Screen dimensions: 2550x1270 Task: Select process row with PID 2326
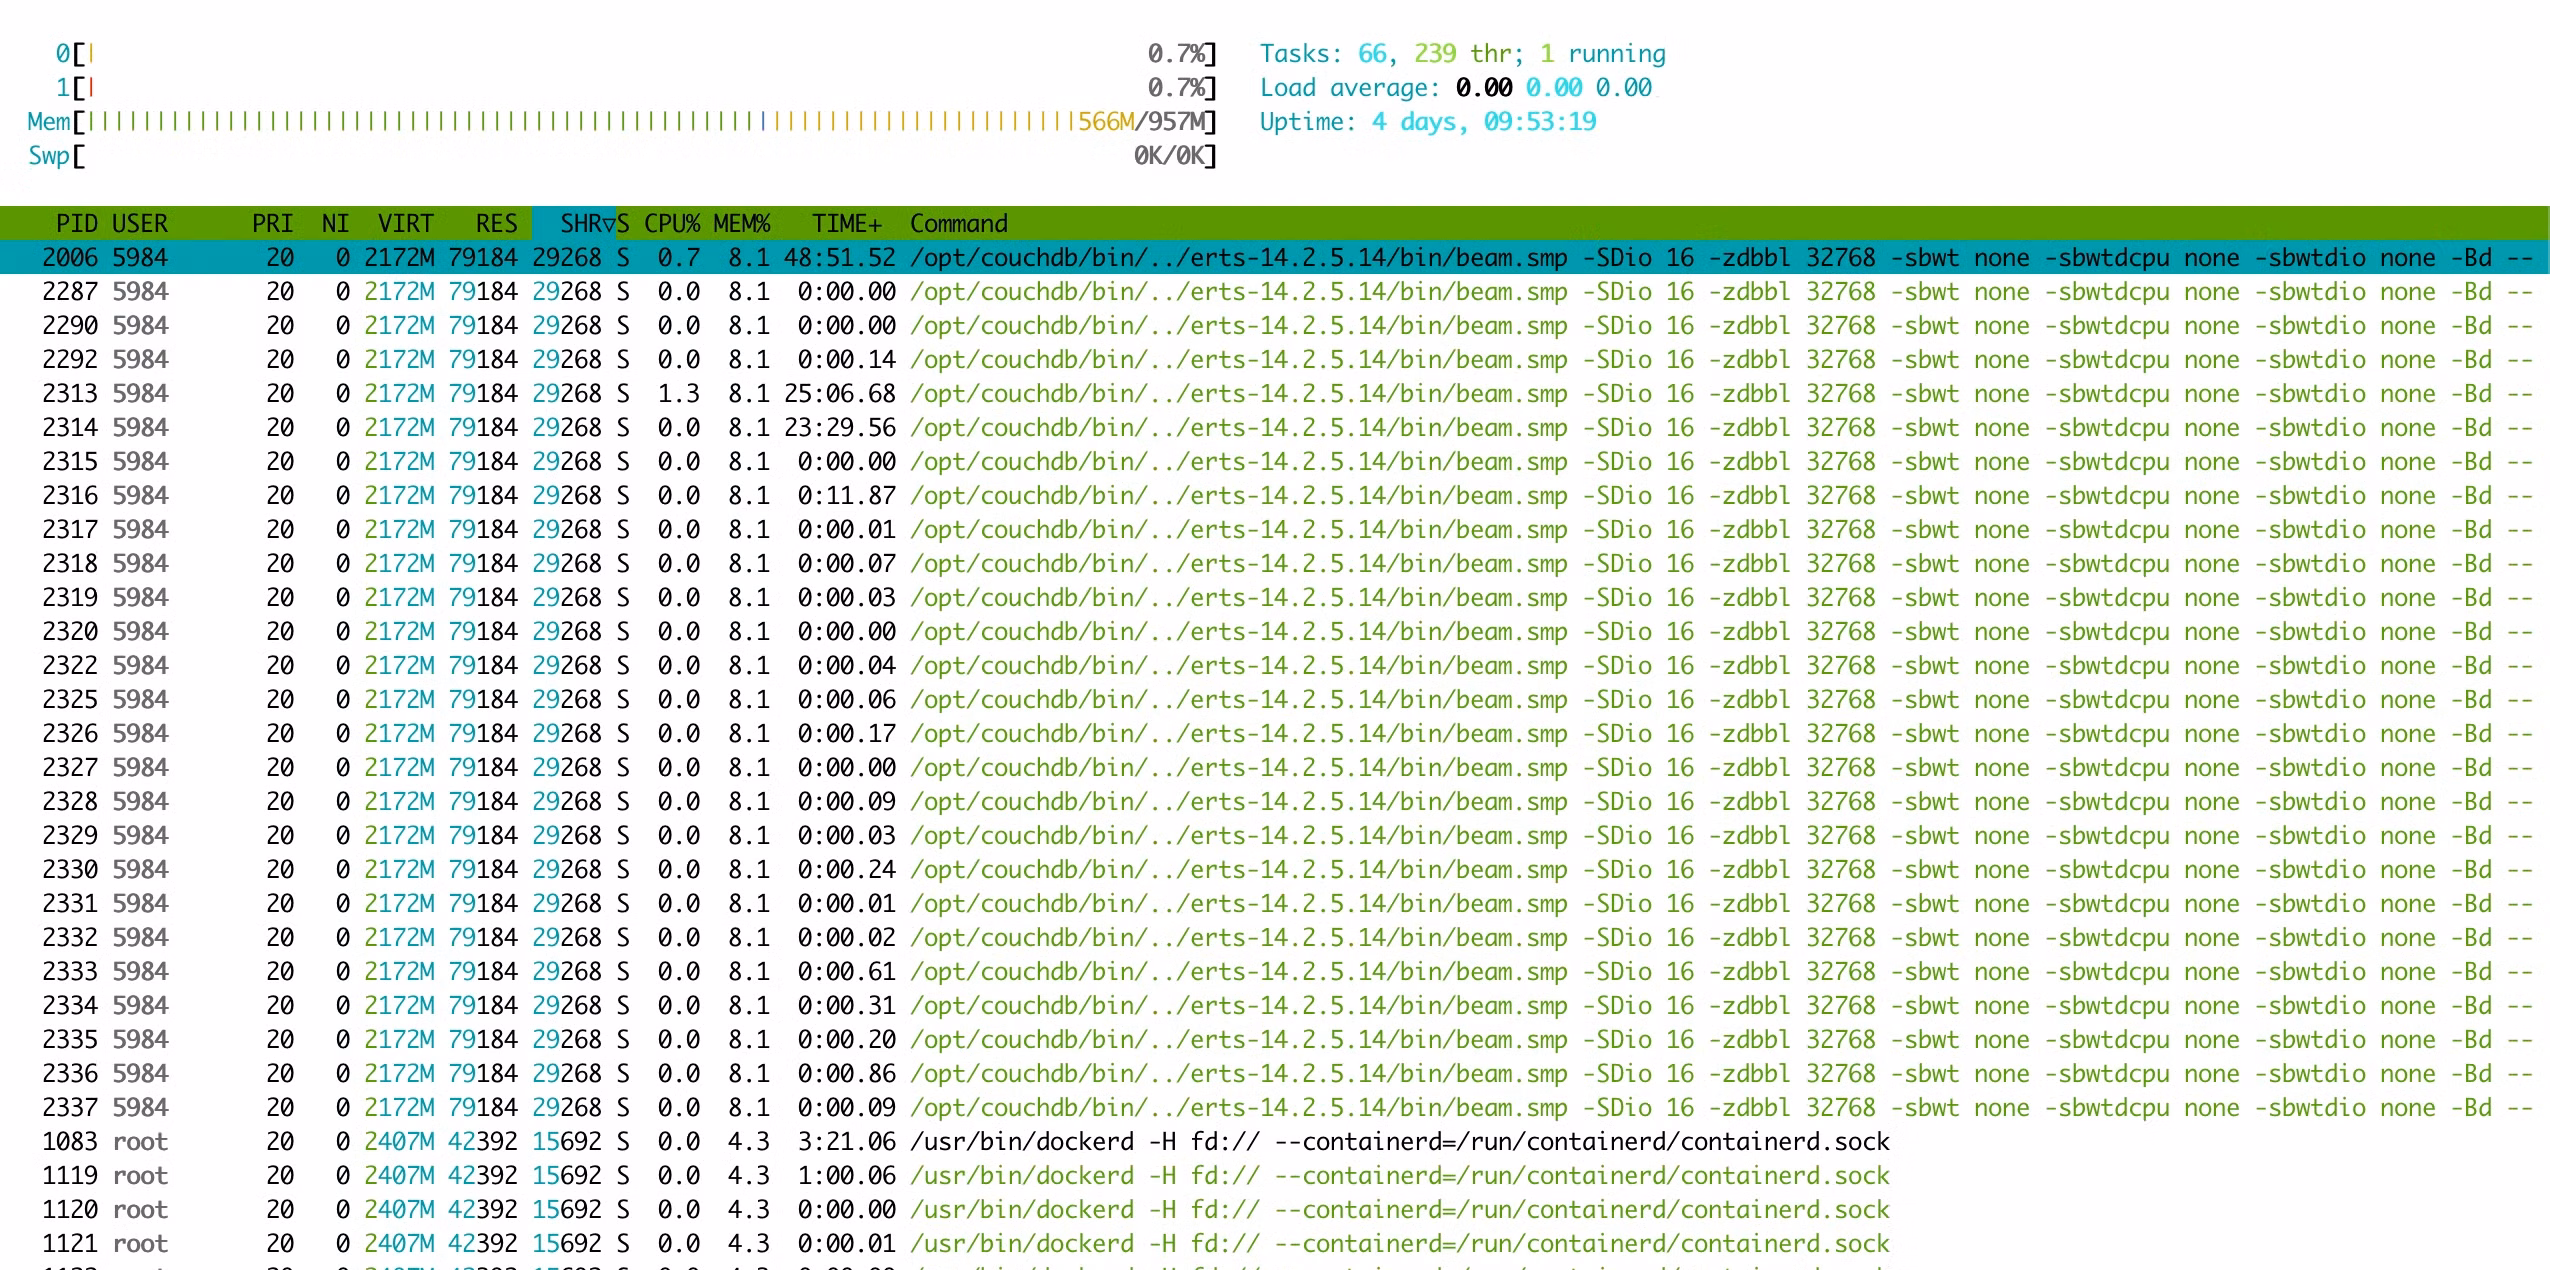coord(1275,734)
